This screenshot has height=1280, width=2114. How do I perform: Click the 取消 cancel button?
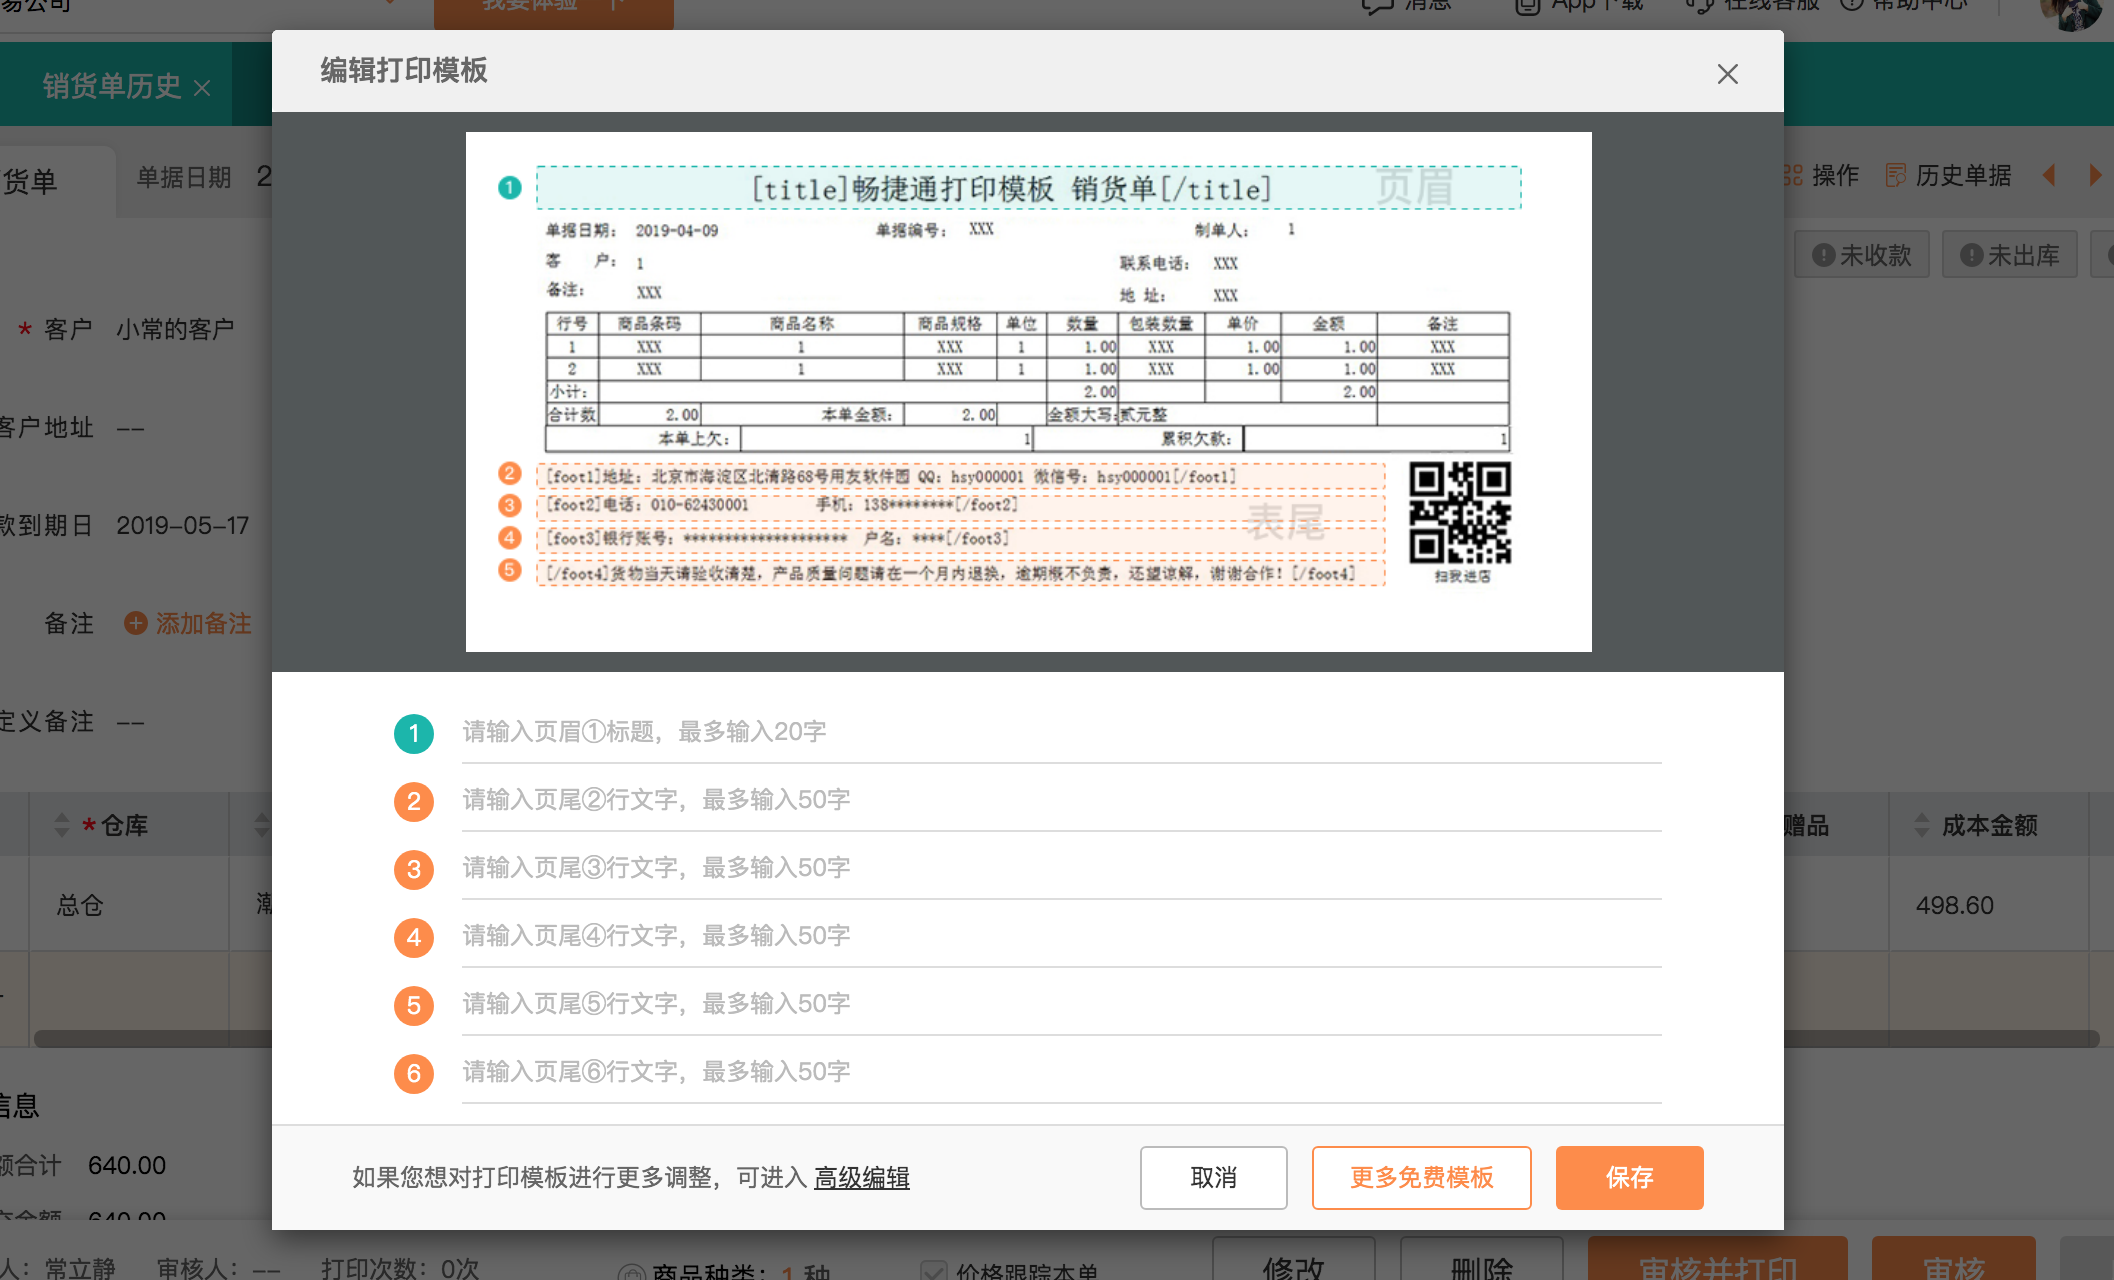coord(1216,1176)
